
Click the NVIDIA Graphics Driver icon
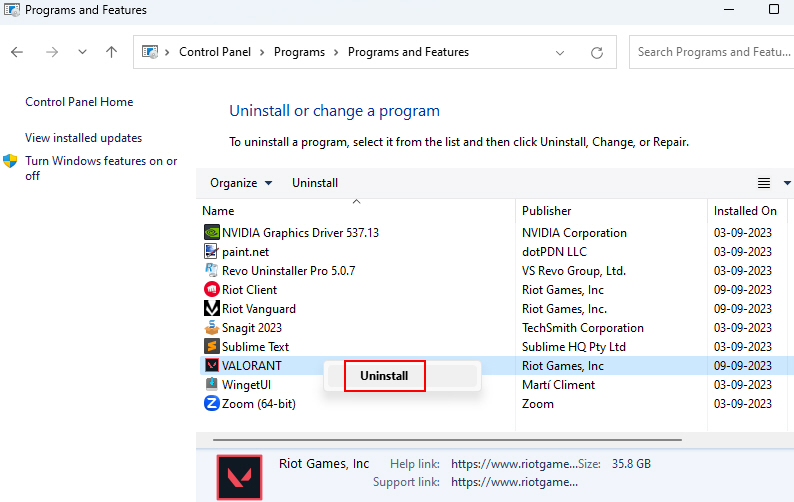click(212, 233)
